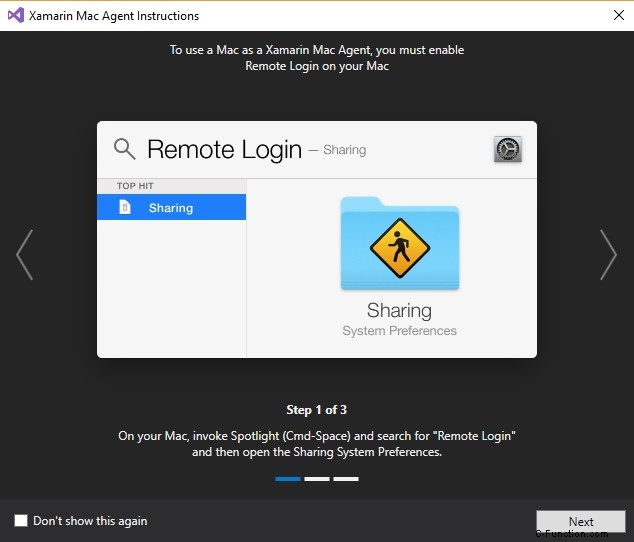
Task: Click the "Remote Login" search text
Action: (x=224, y=150)
